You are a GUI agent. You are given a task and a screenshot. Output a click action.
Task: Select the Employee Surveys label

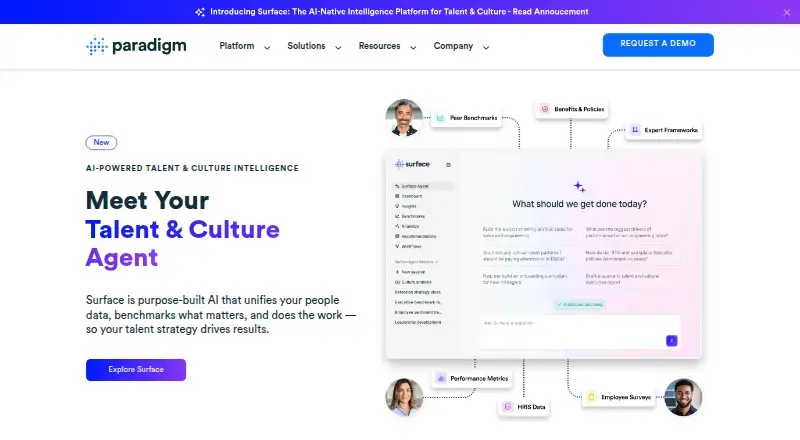[x=626, y=397]
